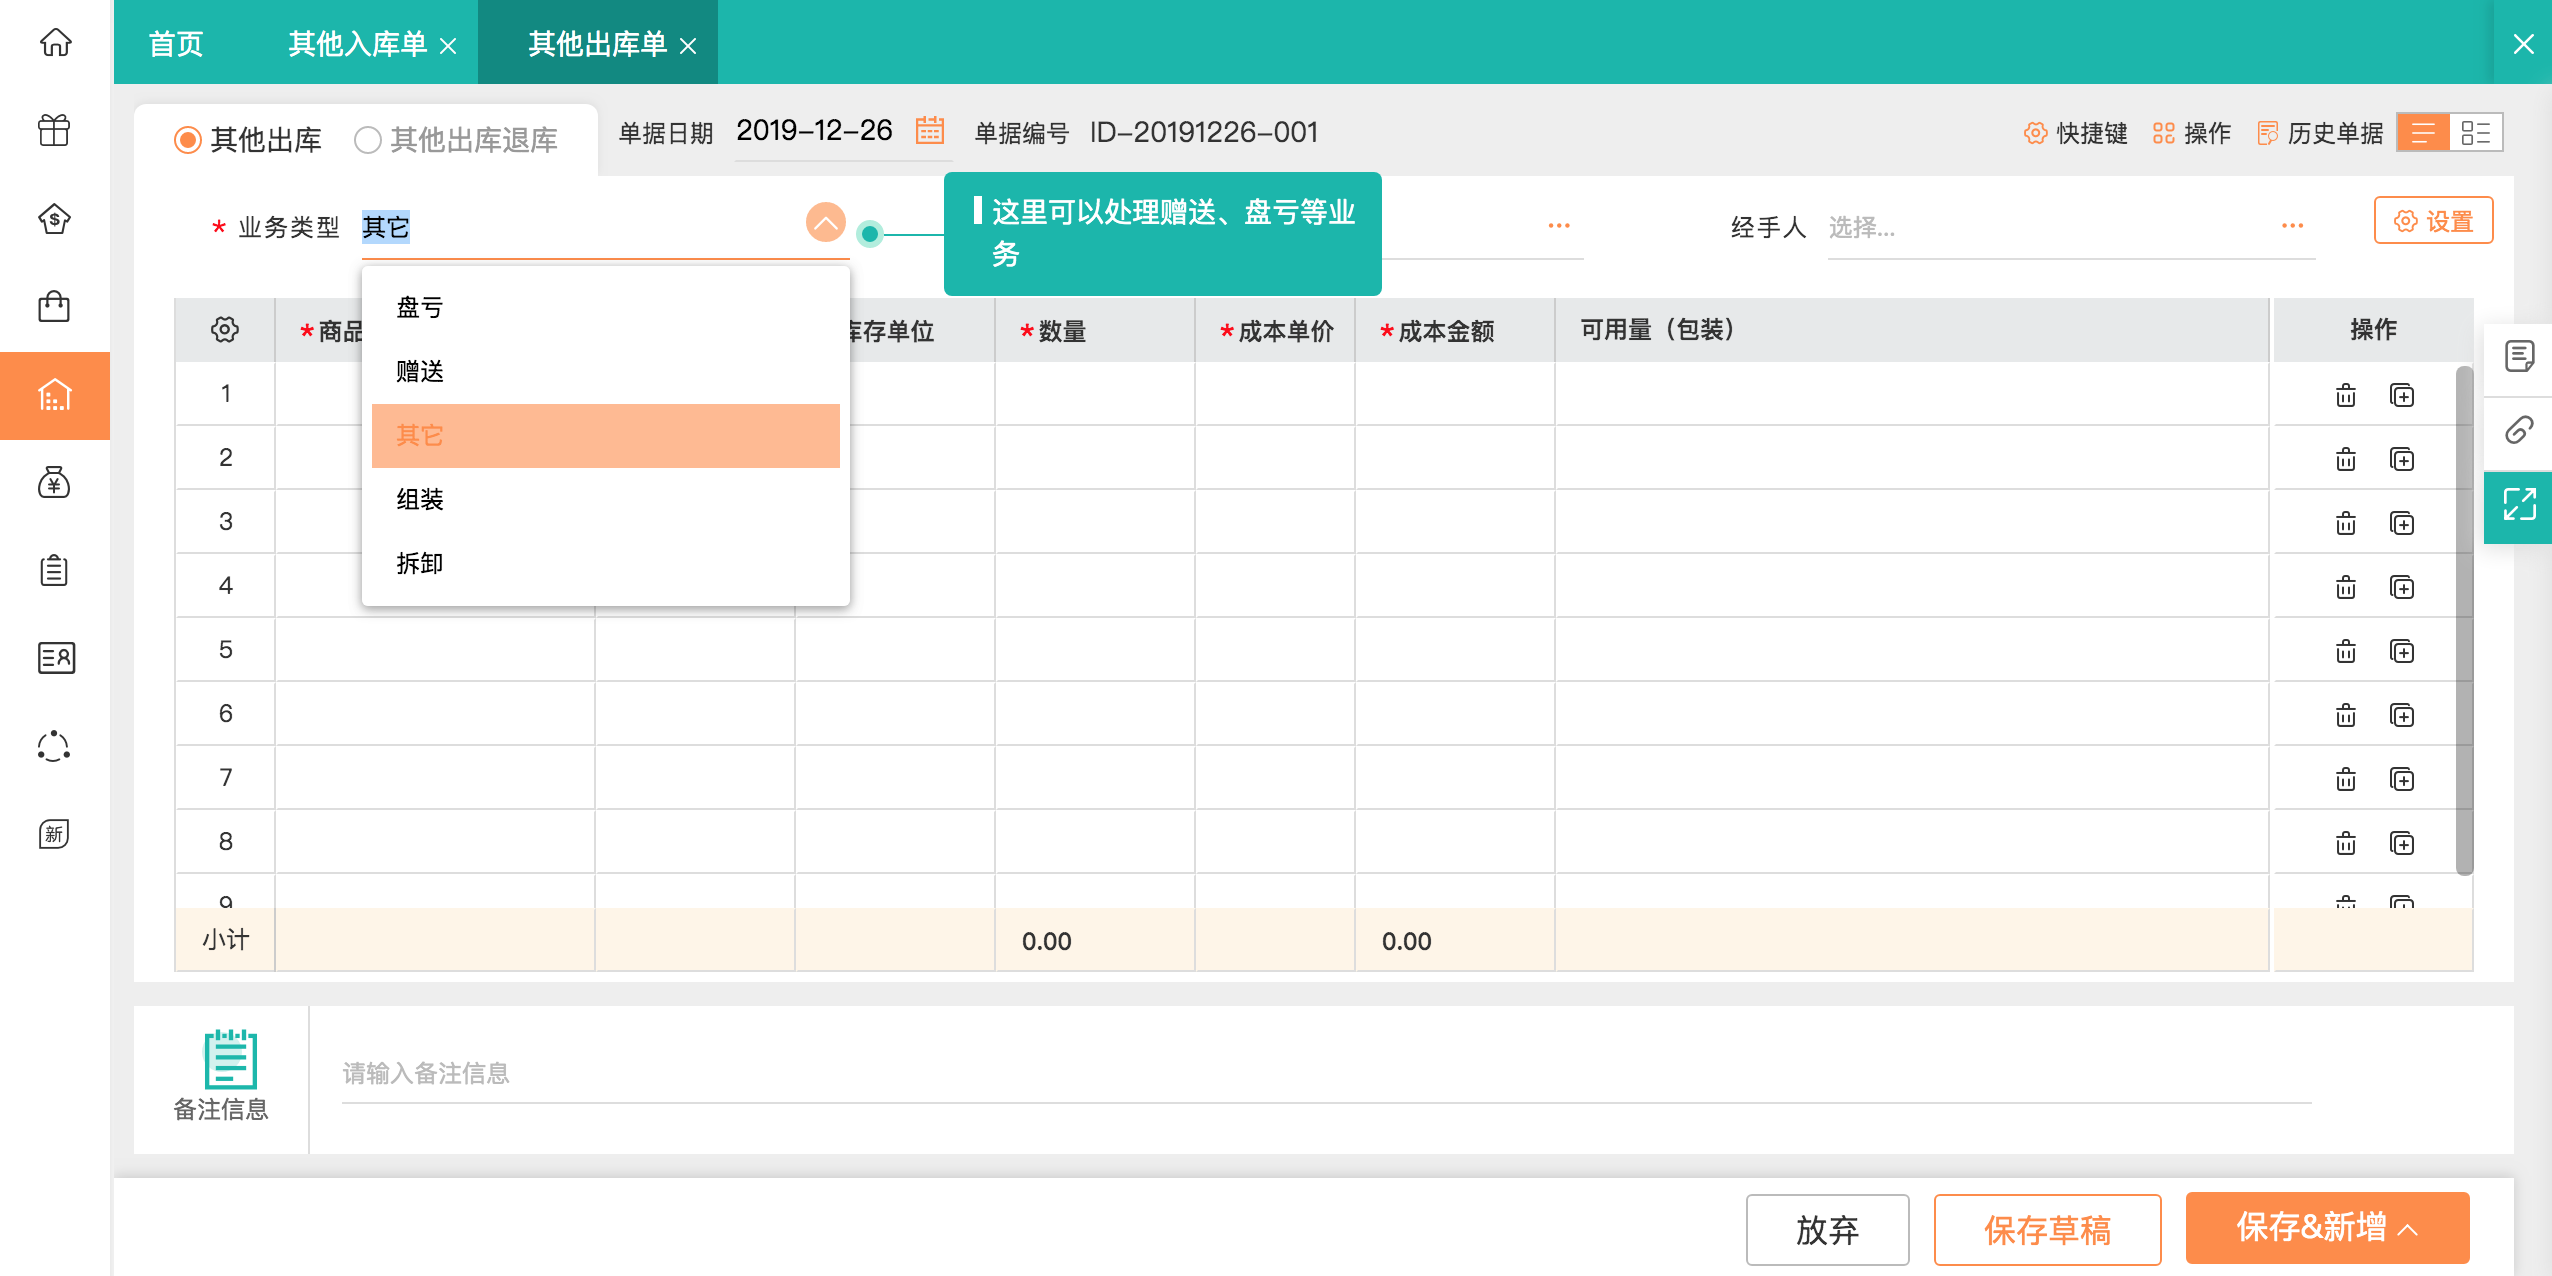Click备注信息 notes input field
The height and width of the screenshot is (1276, 2552).
pos(1302,1073)
